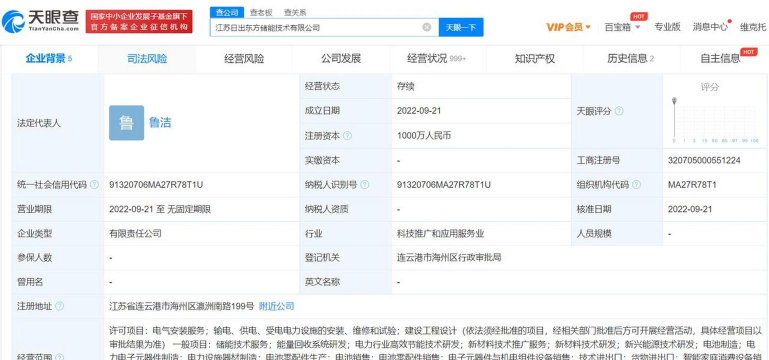This screenshot has width=769, height=360.
Task: Click the 附近公司 link
Action: click(x=277, y=307)
